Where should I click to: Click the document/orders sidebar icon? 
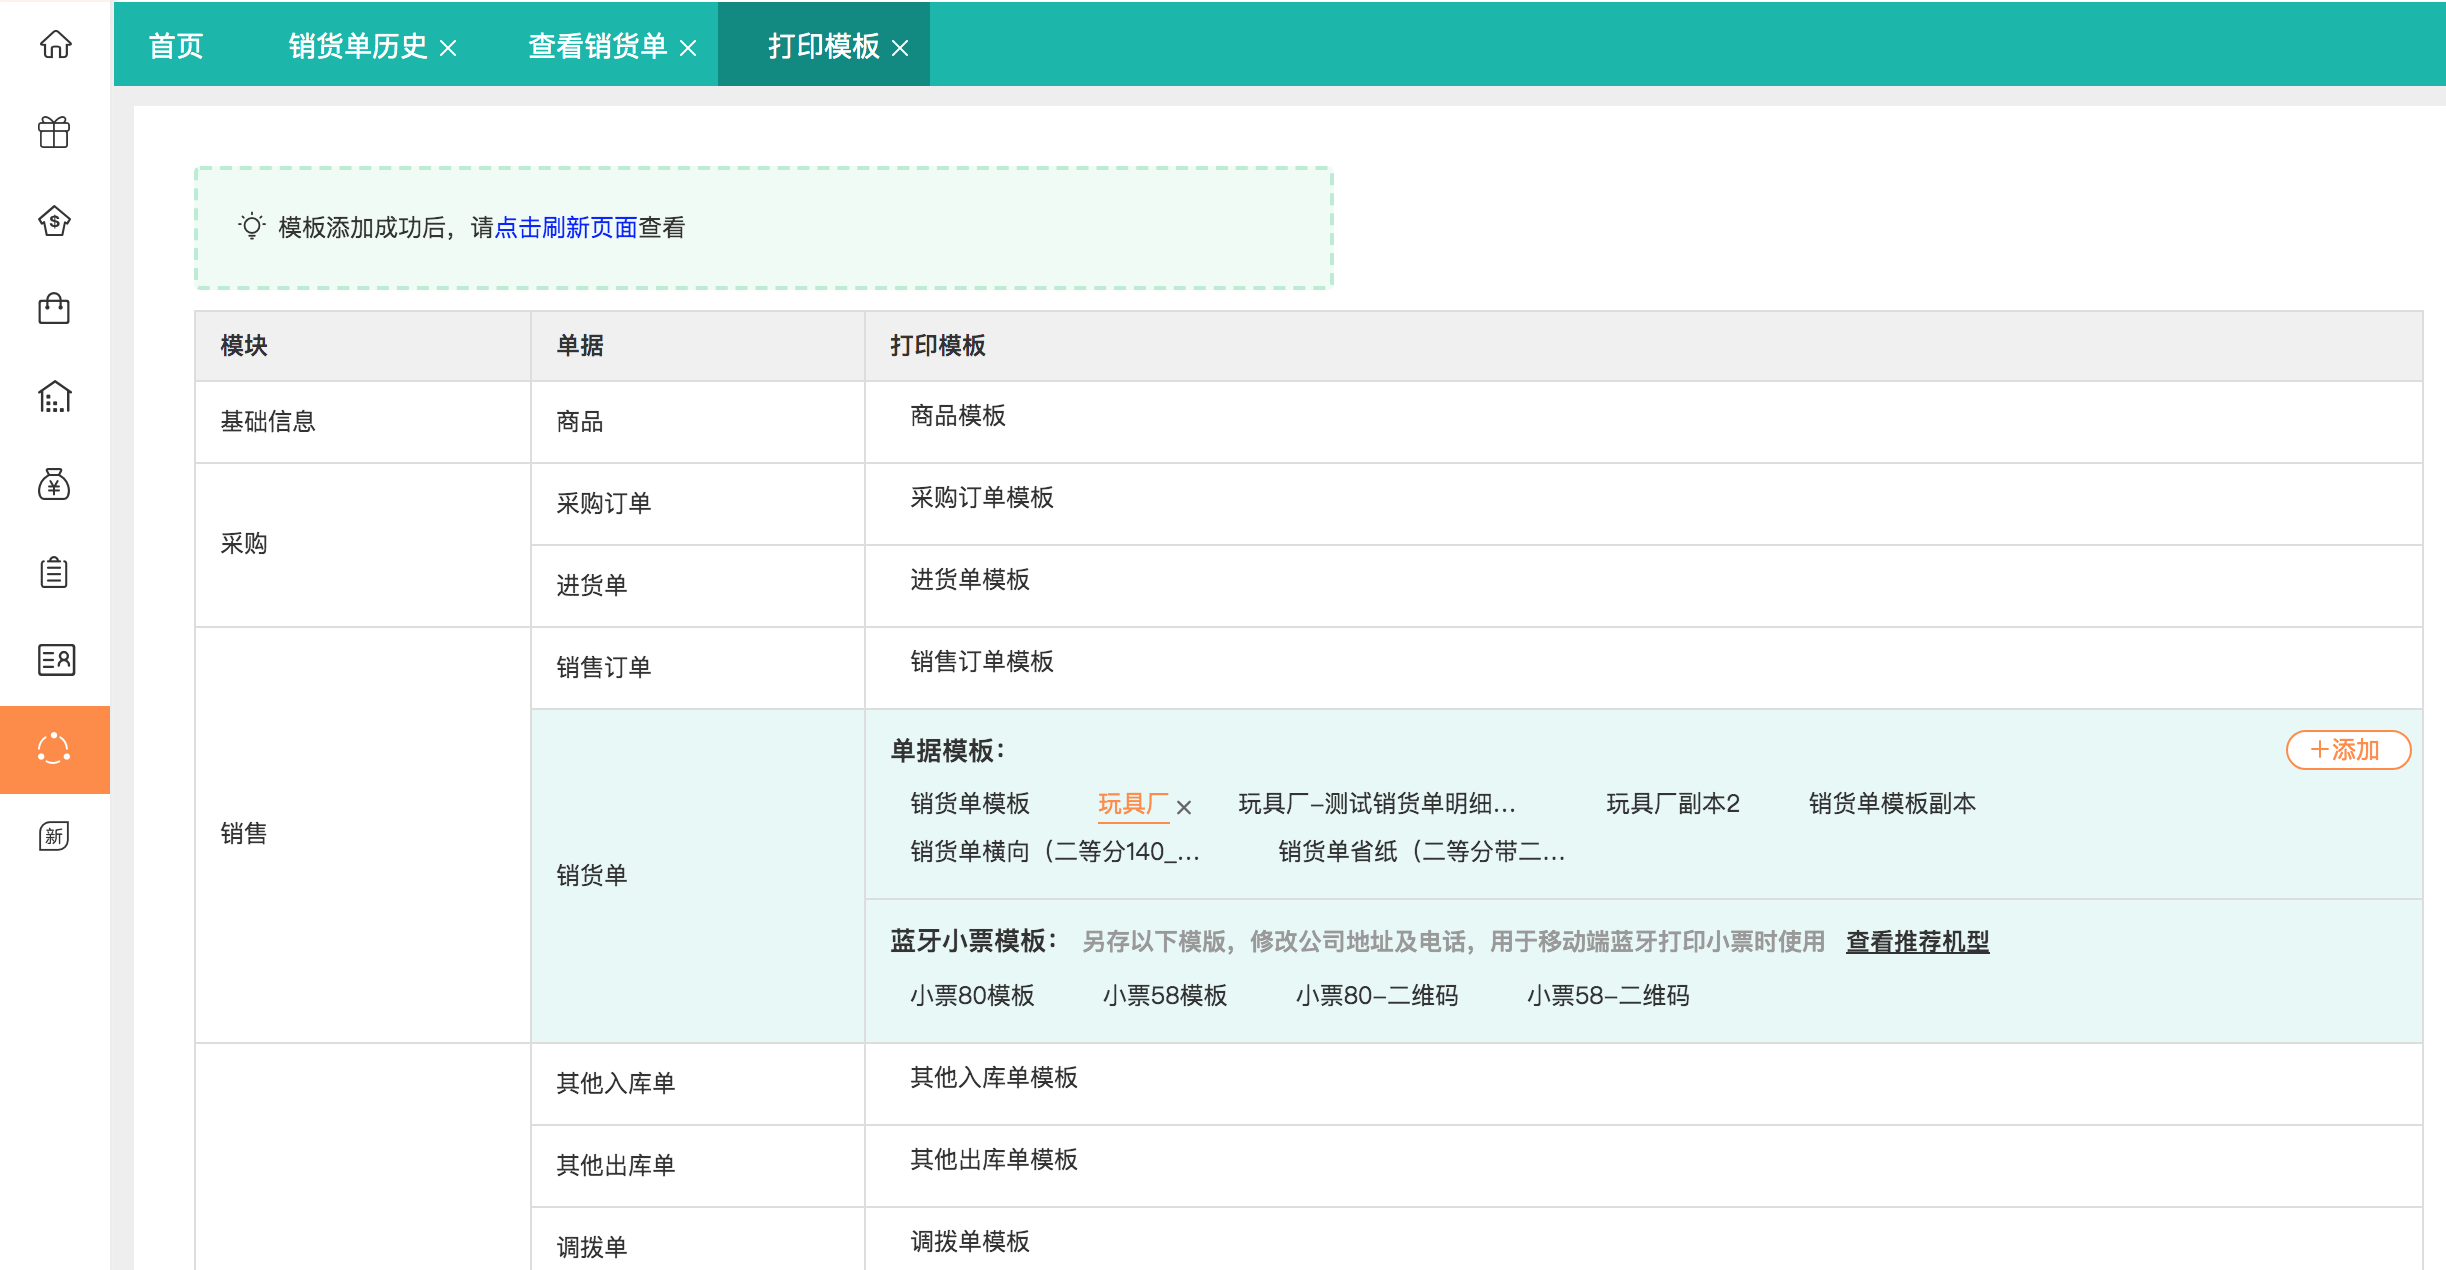[55, 573]
